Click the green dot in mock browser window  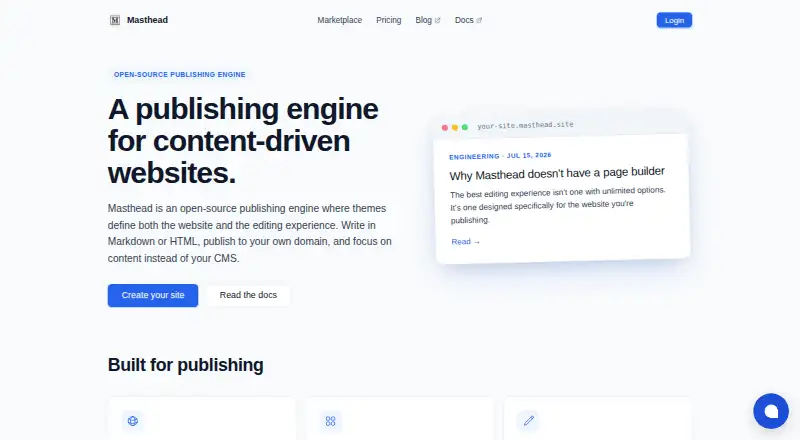click(x=465, y=127)
